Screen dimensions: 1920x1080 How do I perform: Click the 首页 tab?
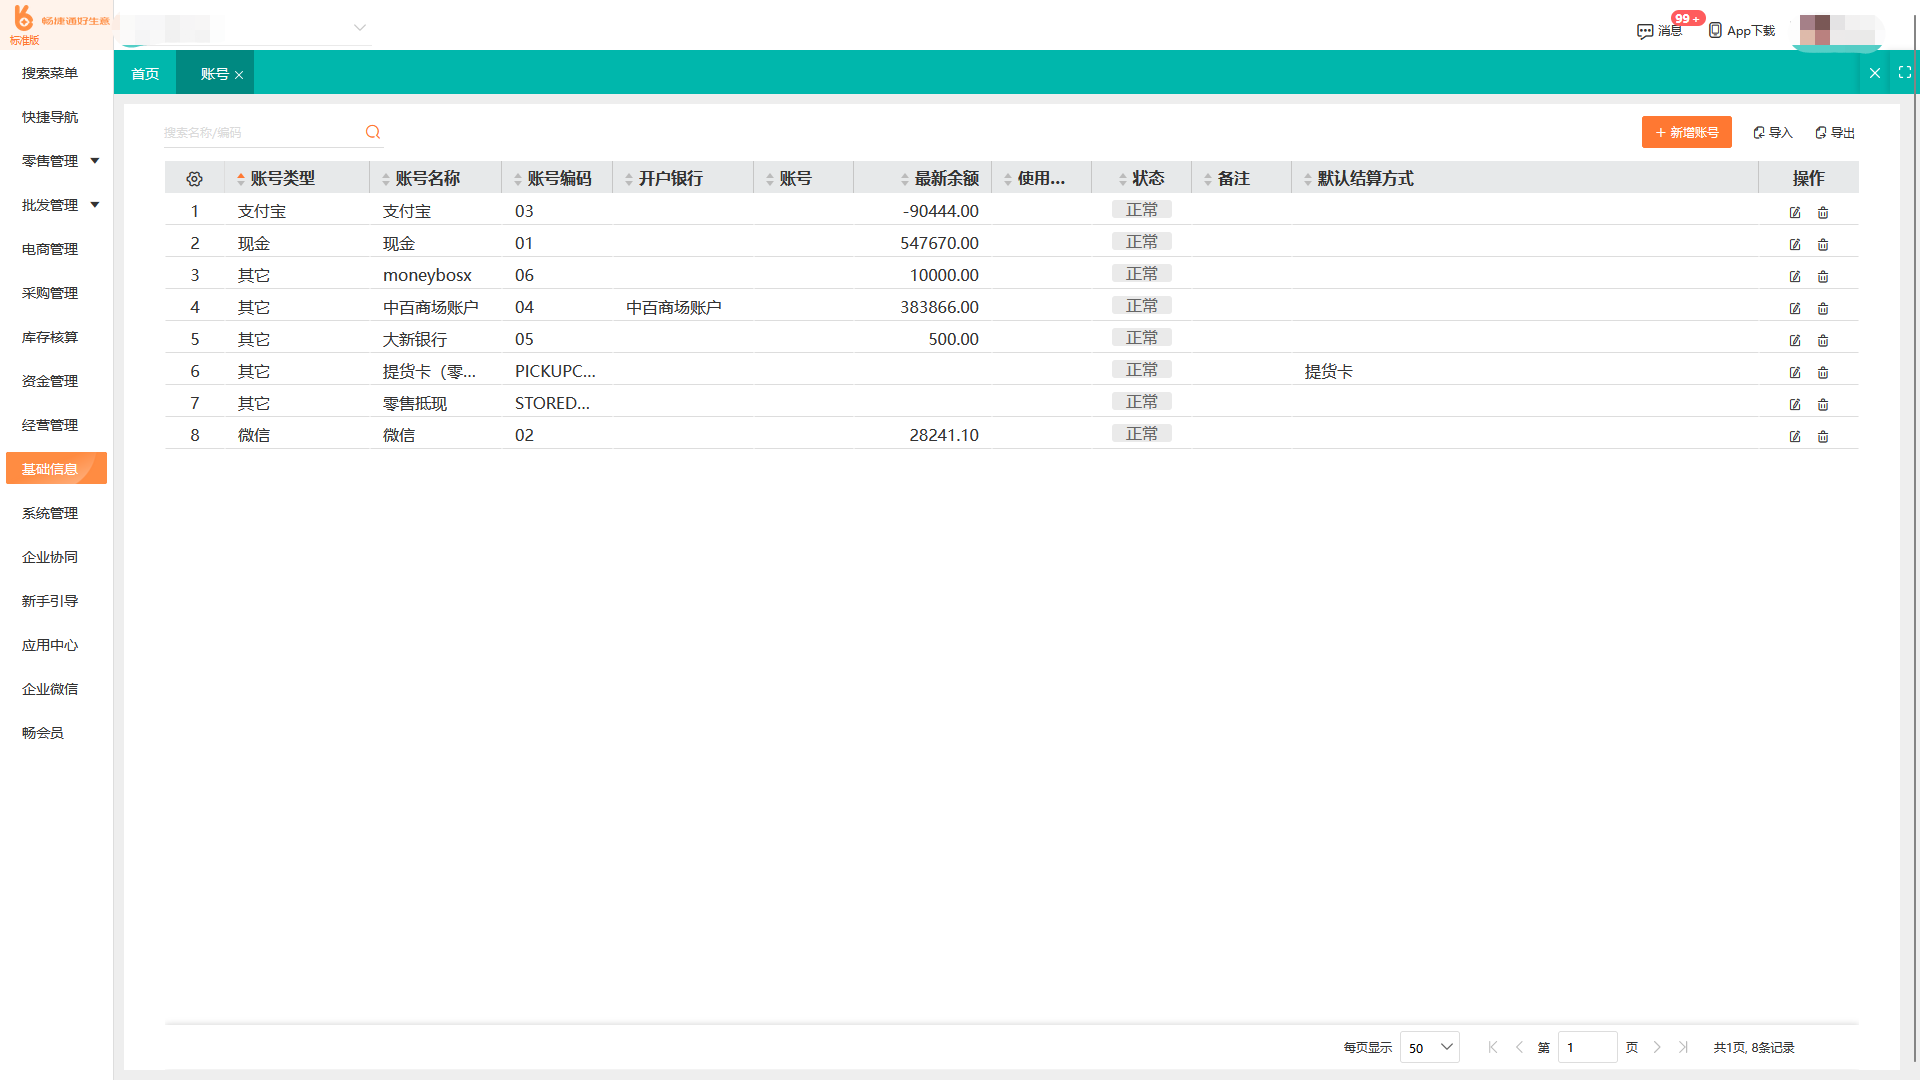[146, 73]
